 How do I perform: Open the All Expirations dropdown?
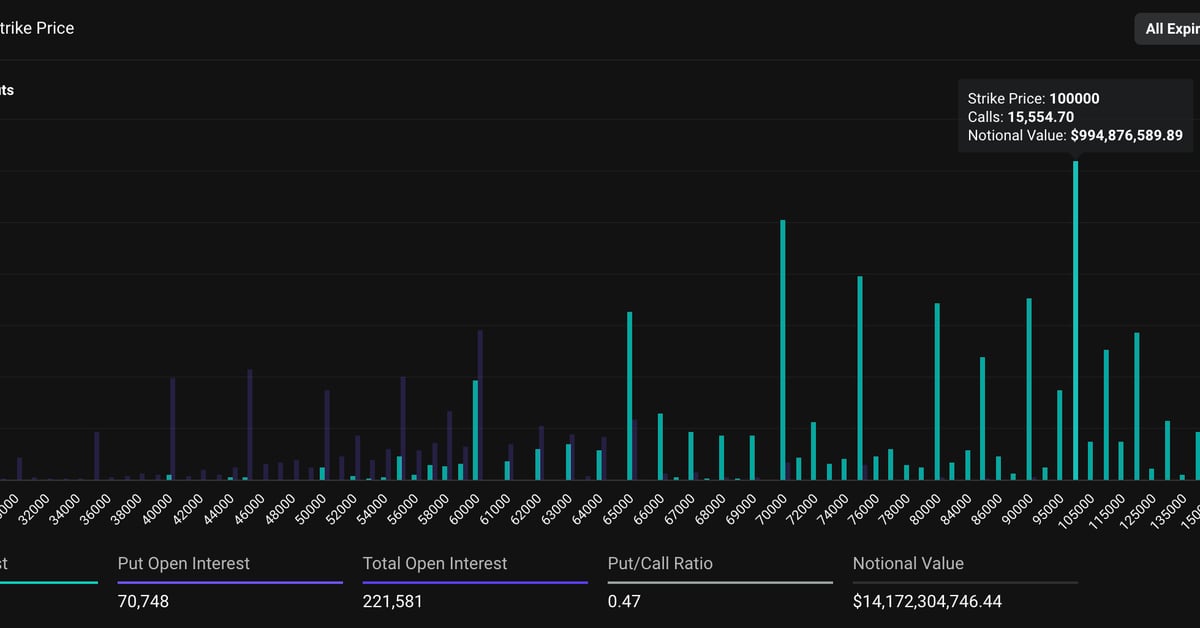click(1168, 29)
